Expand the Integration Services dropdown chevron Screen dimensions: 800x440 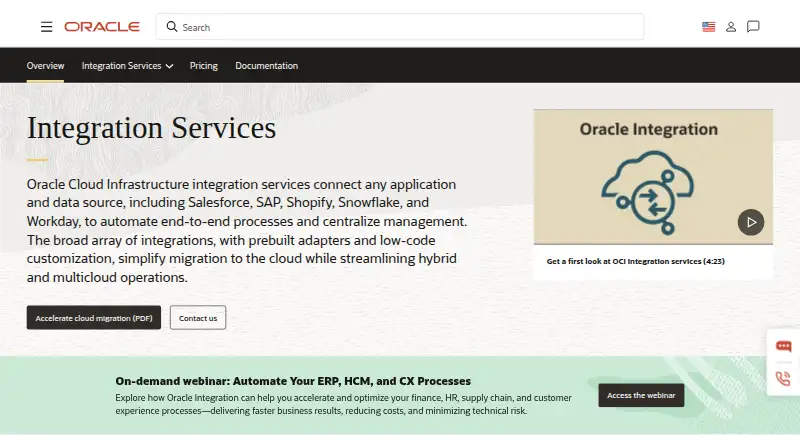[169, 66]
